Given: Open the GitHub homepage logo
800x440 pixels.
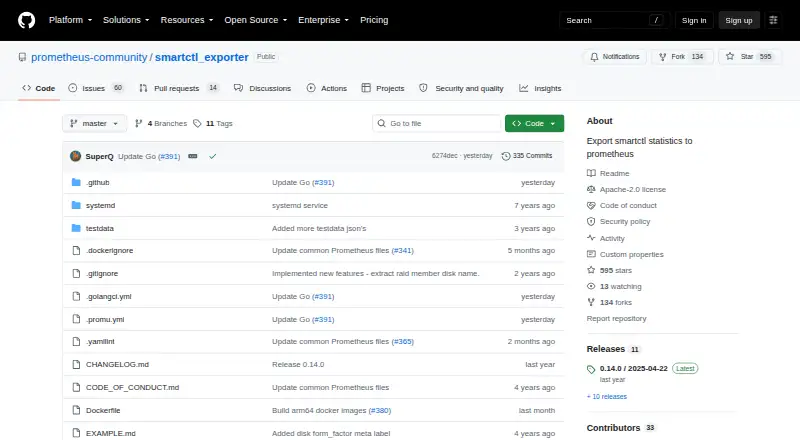Looking at the screenshot, I should coord(27,20).
